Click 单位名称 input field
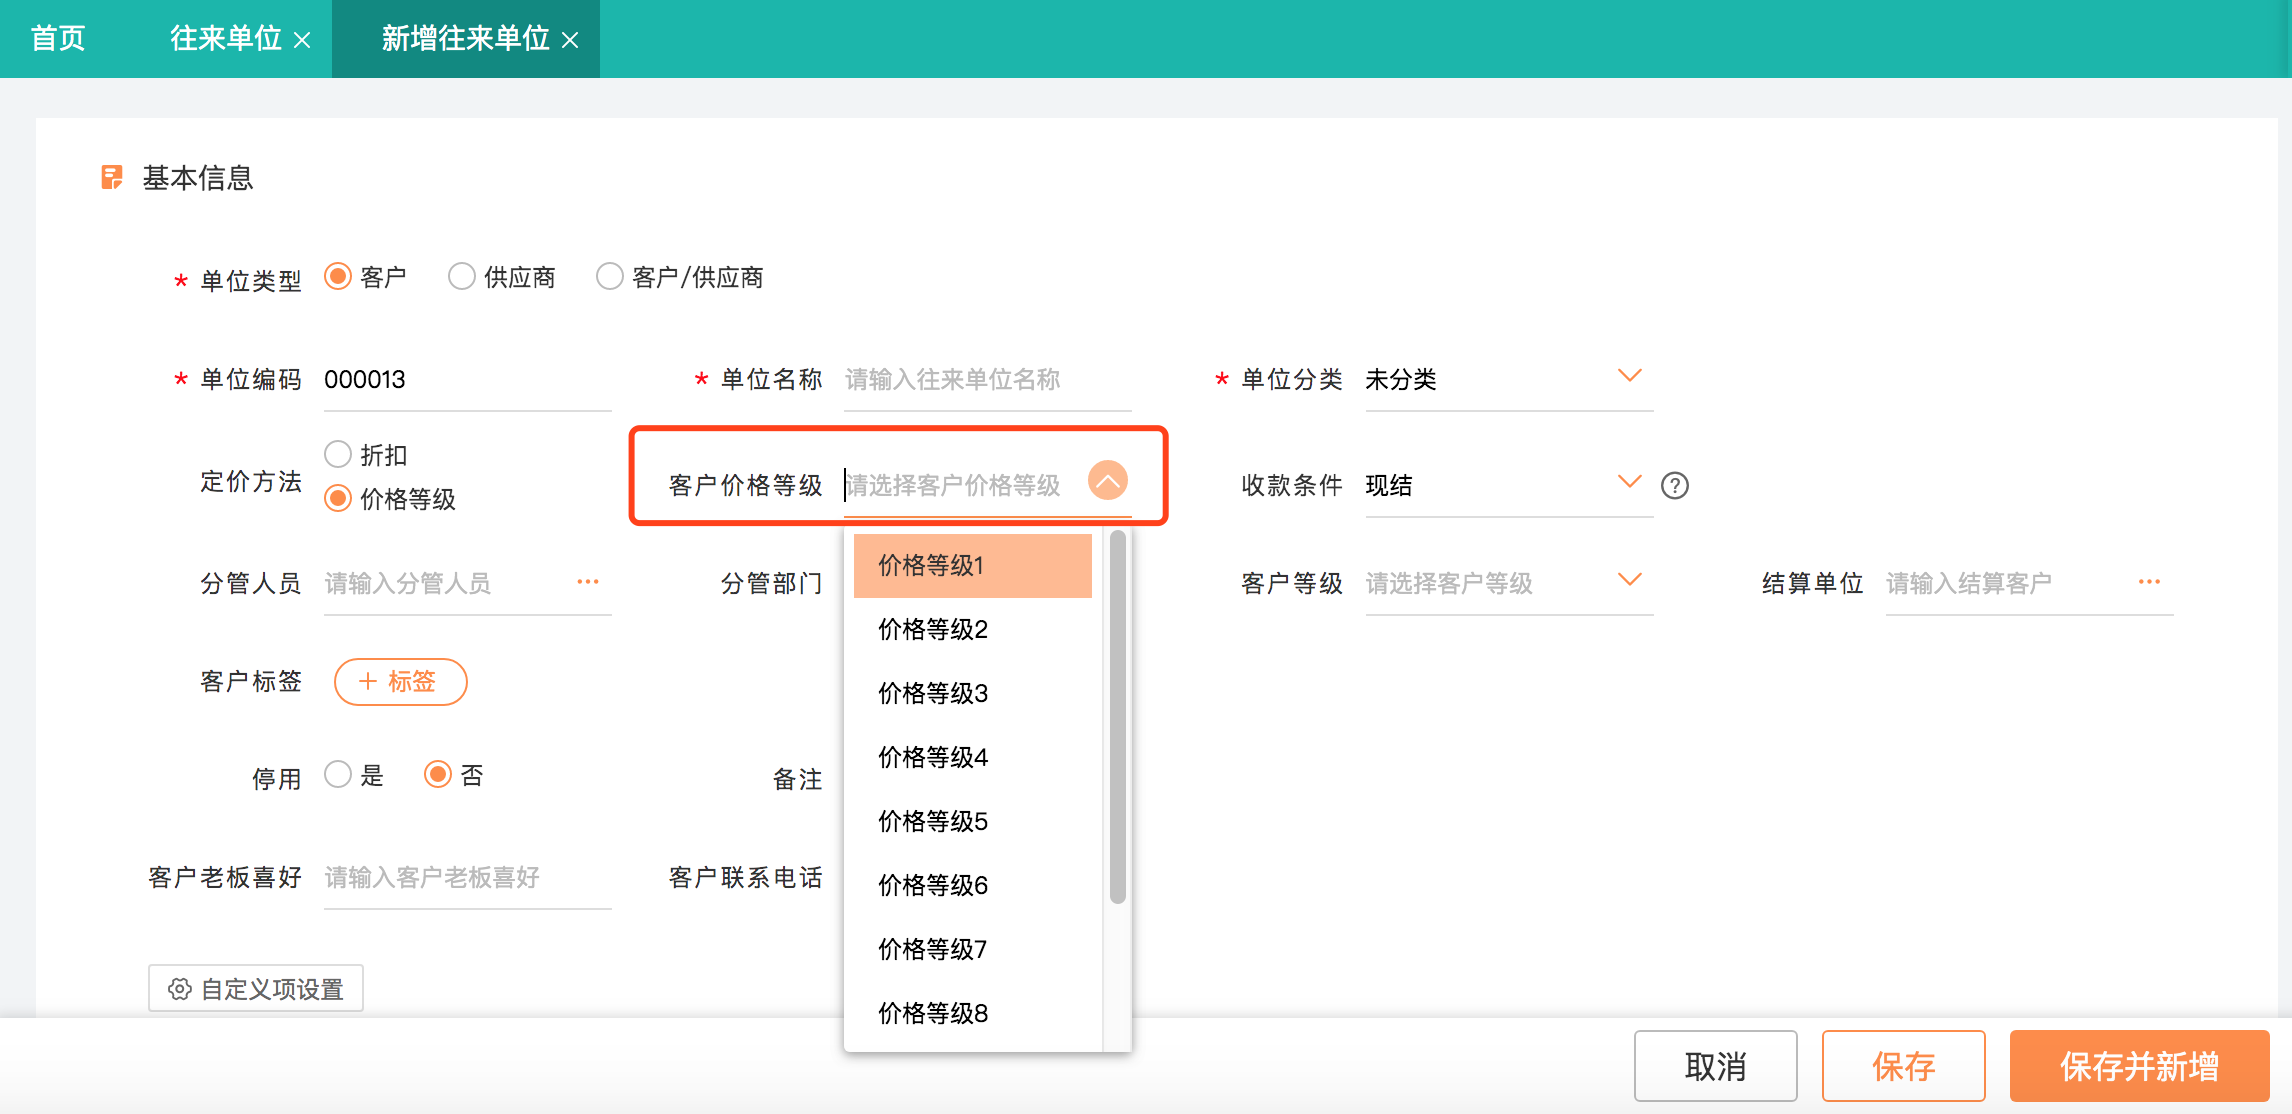The height and width of the screenshot is (1114, 2292). (988, 380)
